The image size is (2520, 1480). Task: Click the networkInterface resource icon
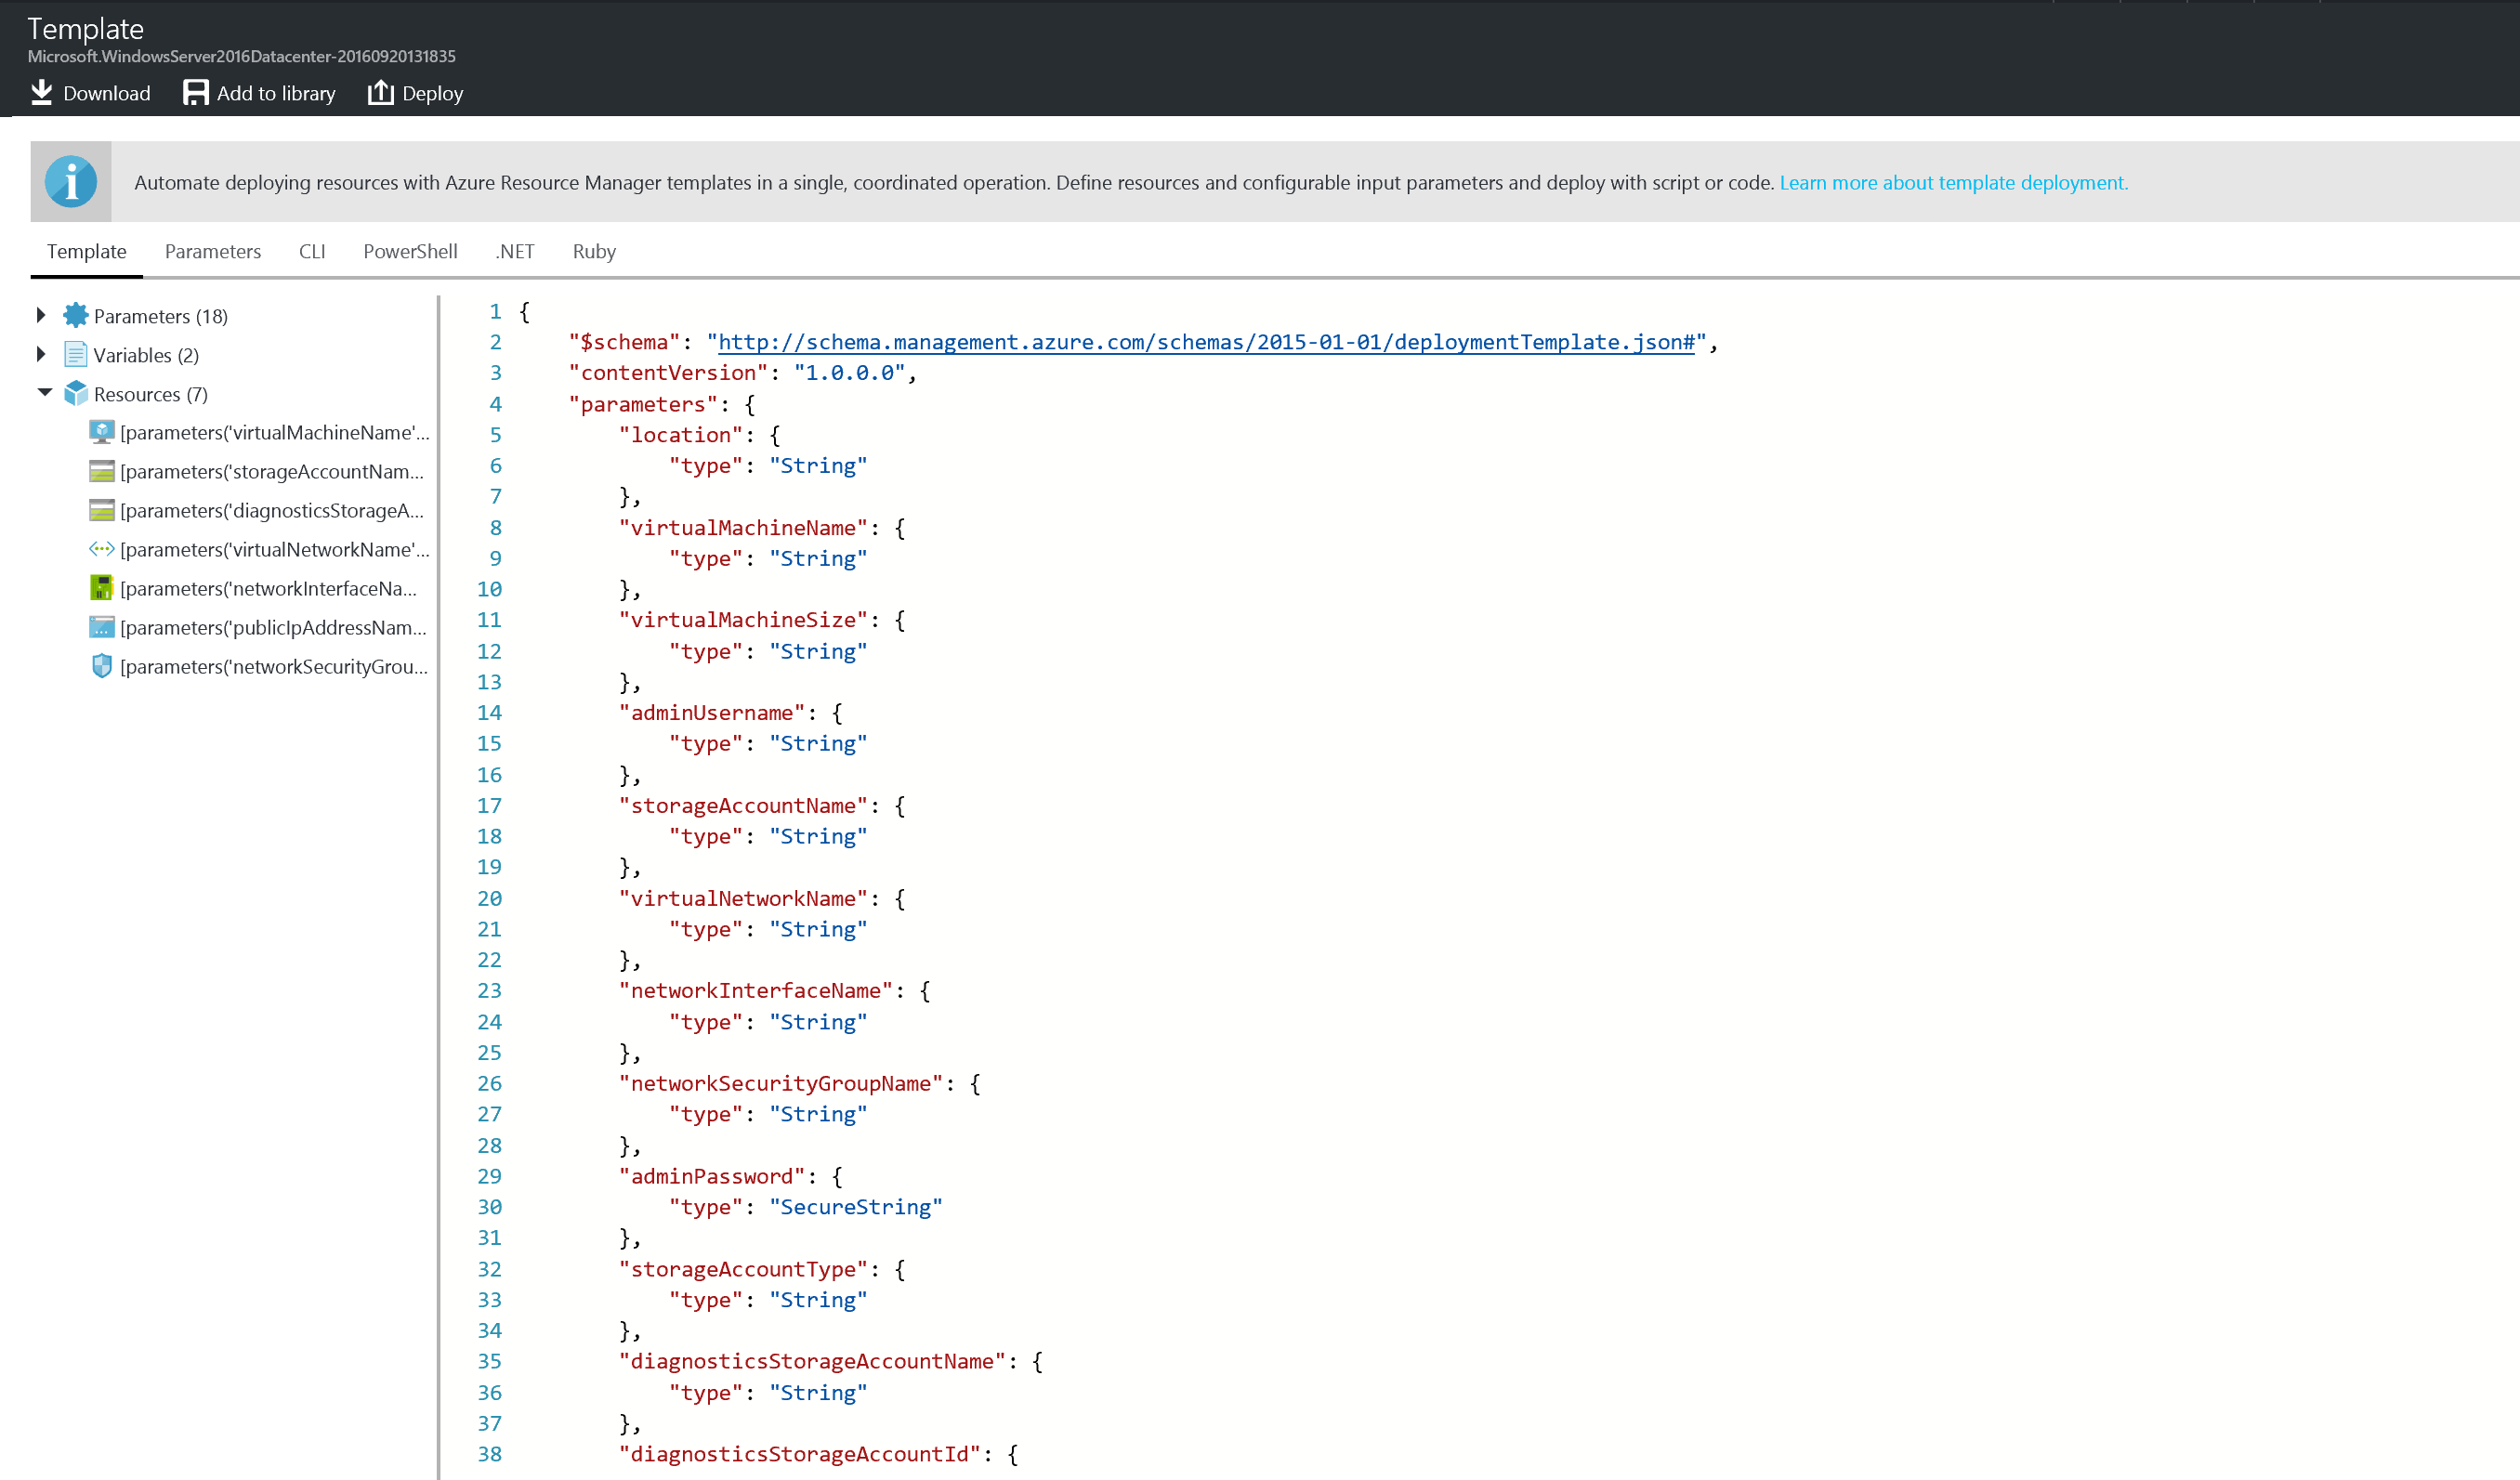103,588
